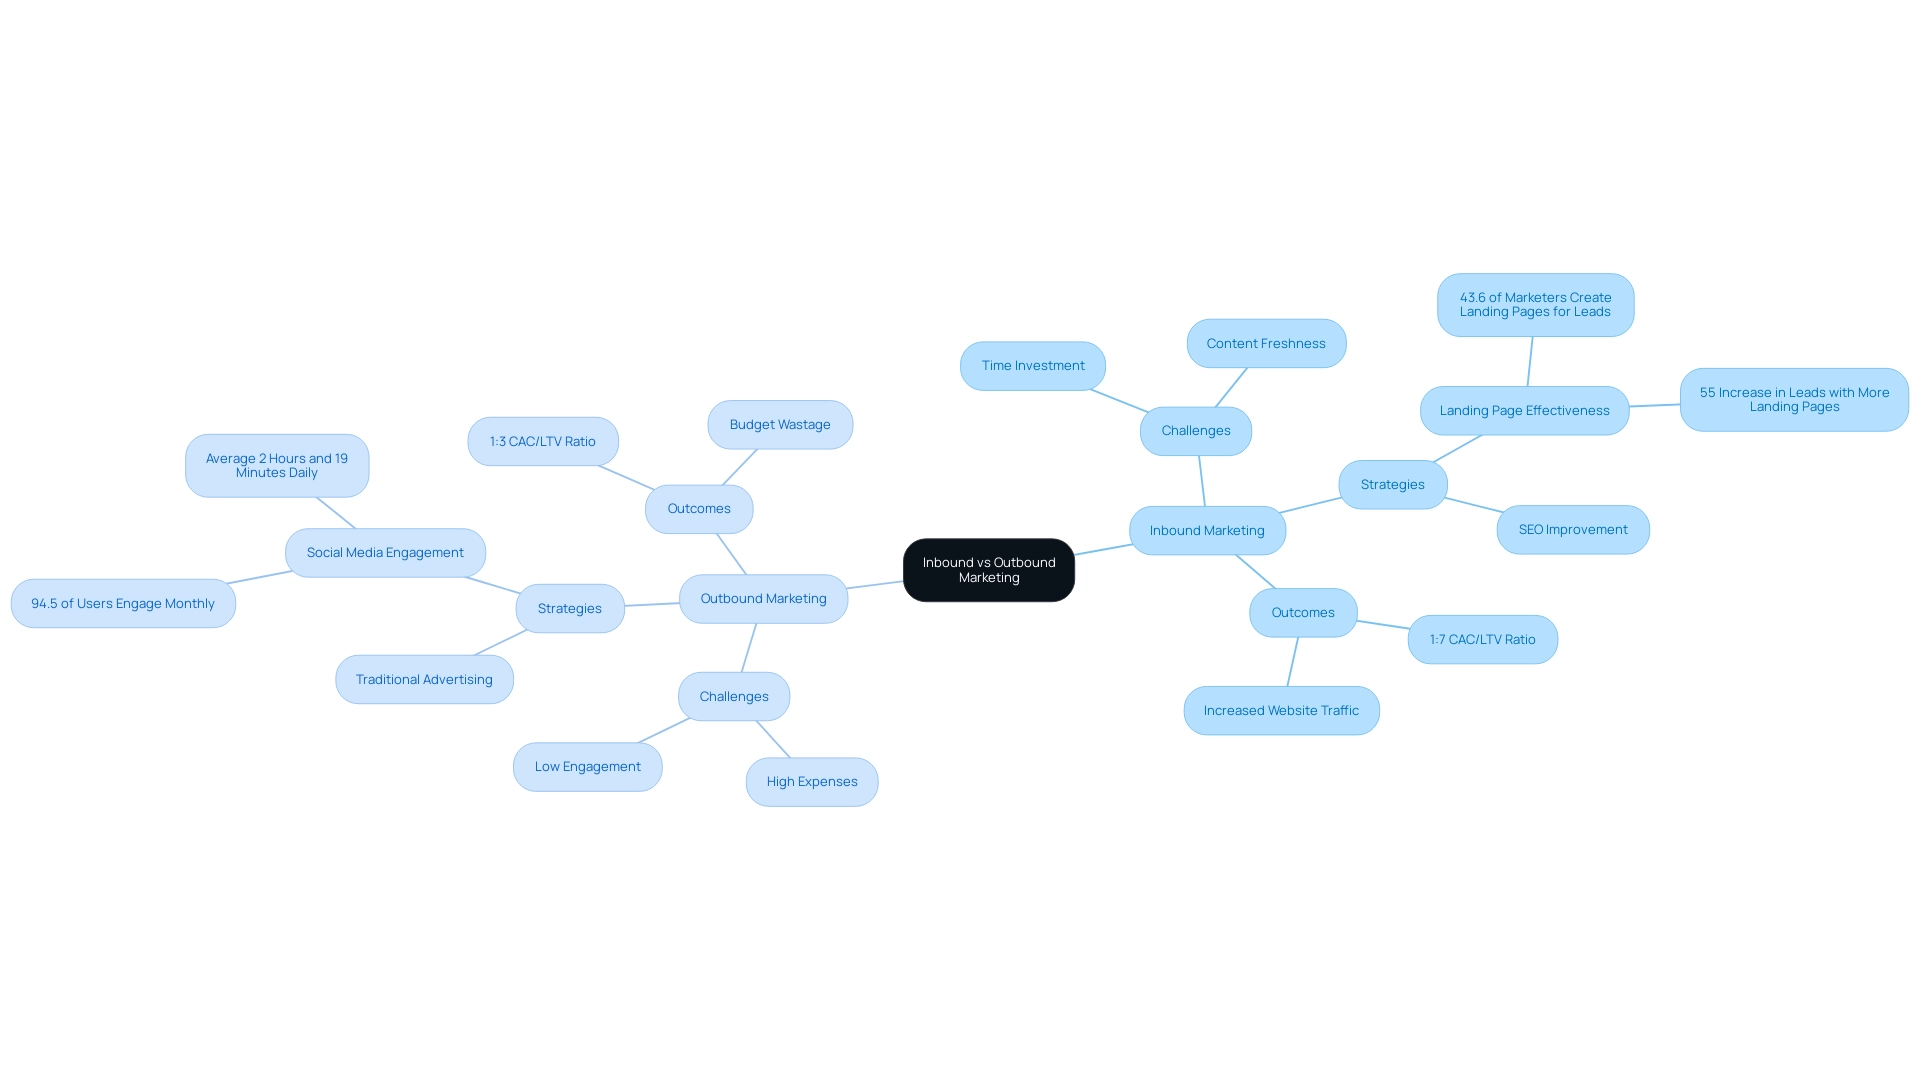Select the SEO Improvement node

click(1572, 529)
